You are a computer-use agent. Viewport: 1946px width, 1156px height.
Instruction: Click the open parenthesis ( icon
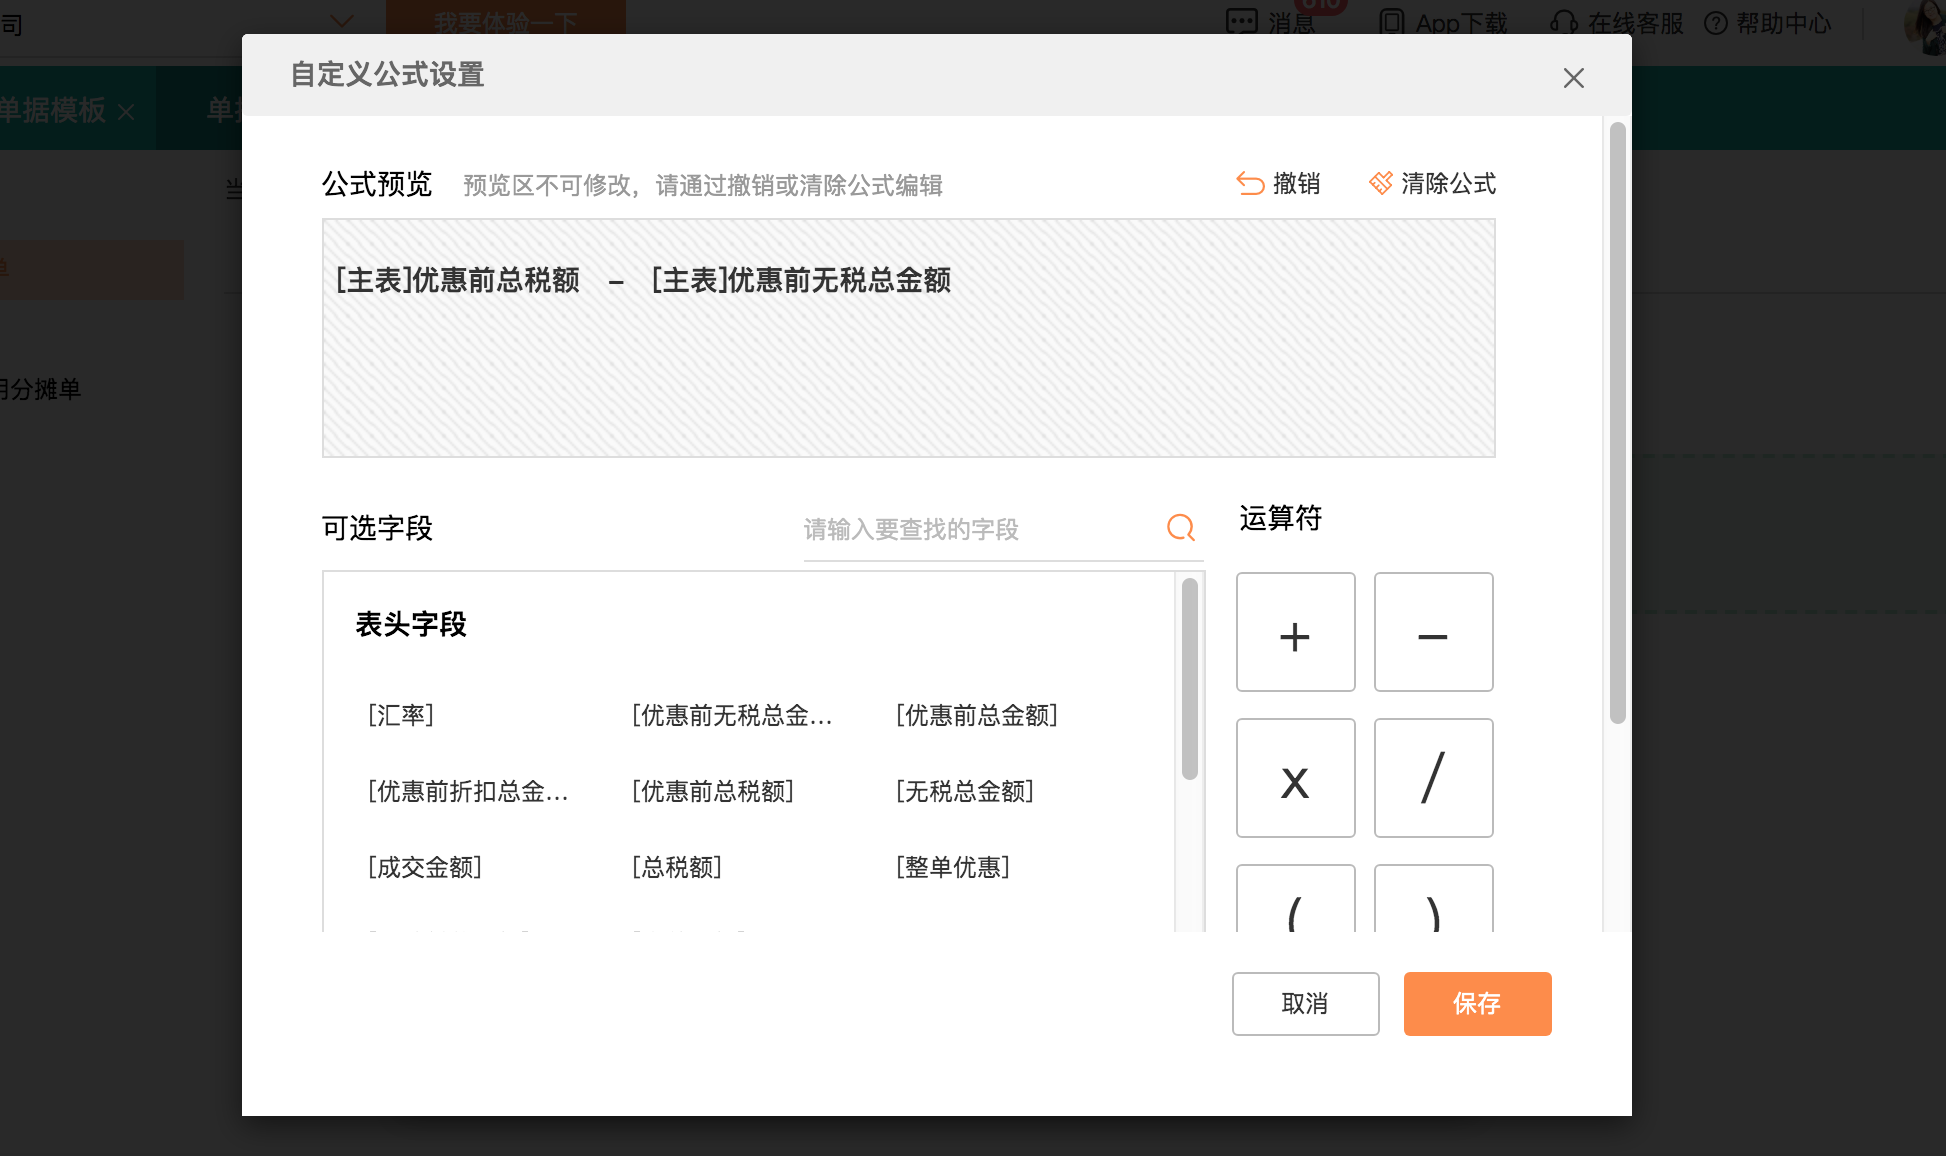click(1295, 910)
